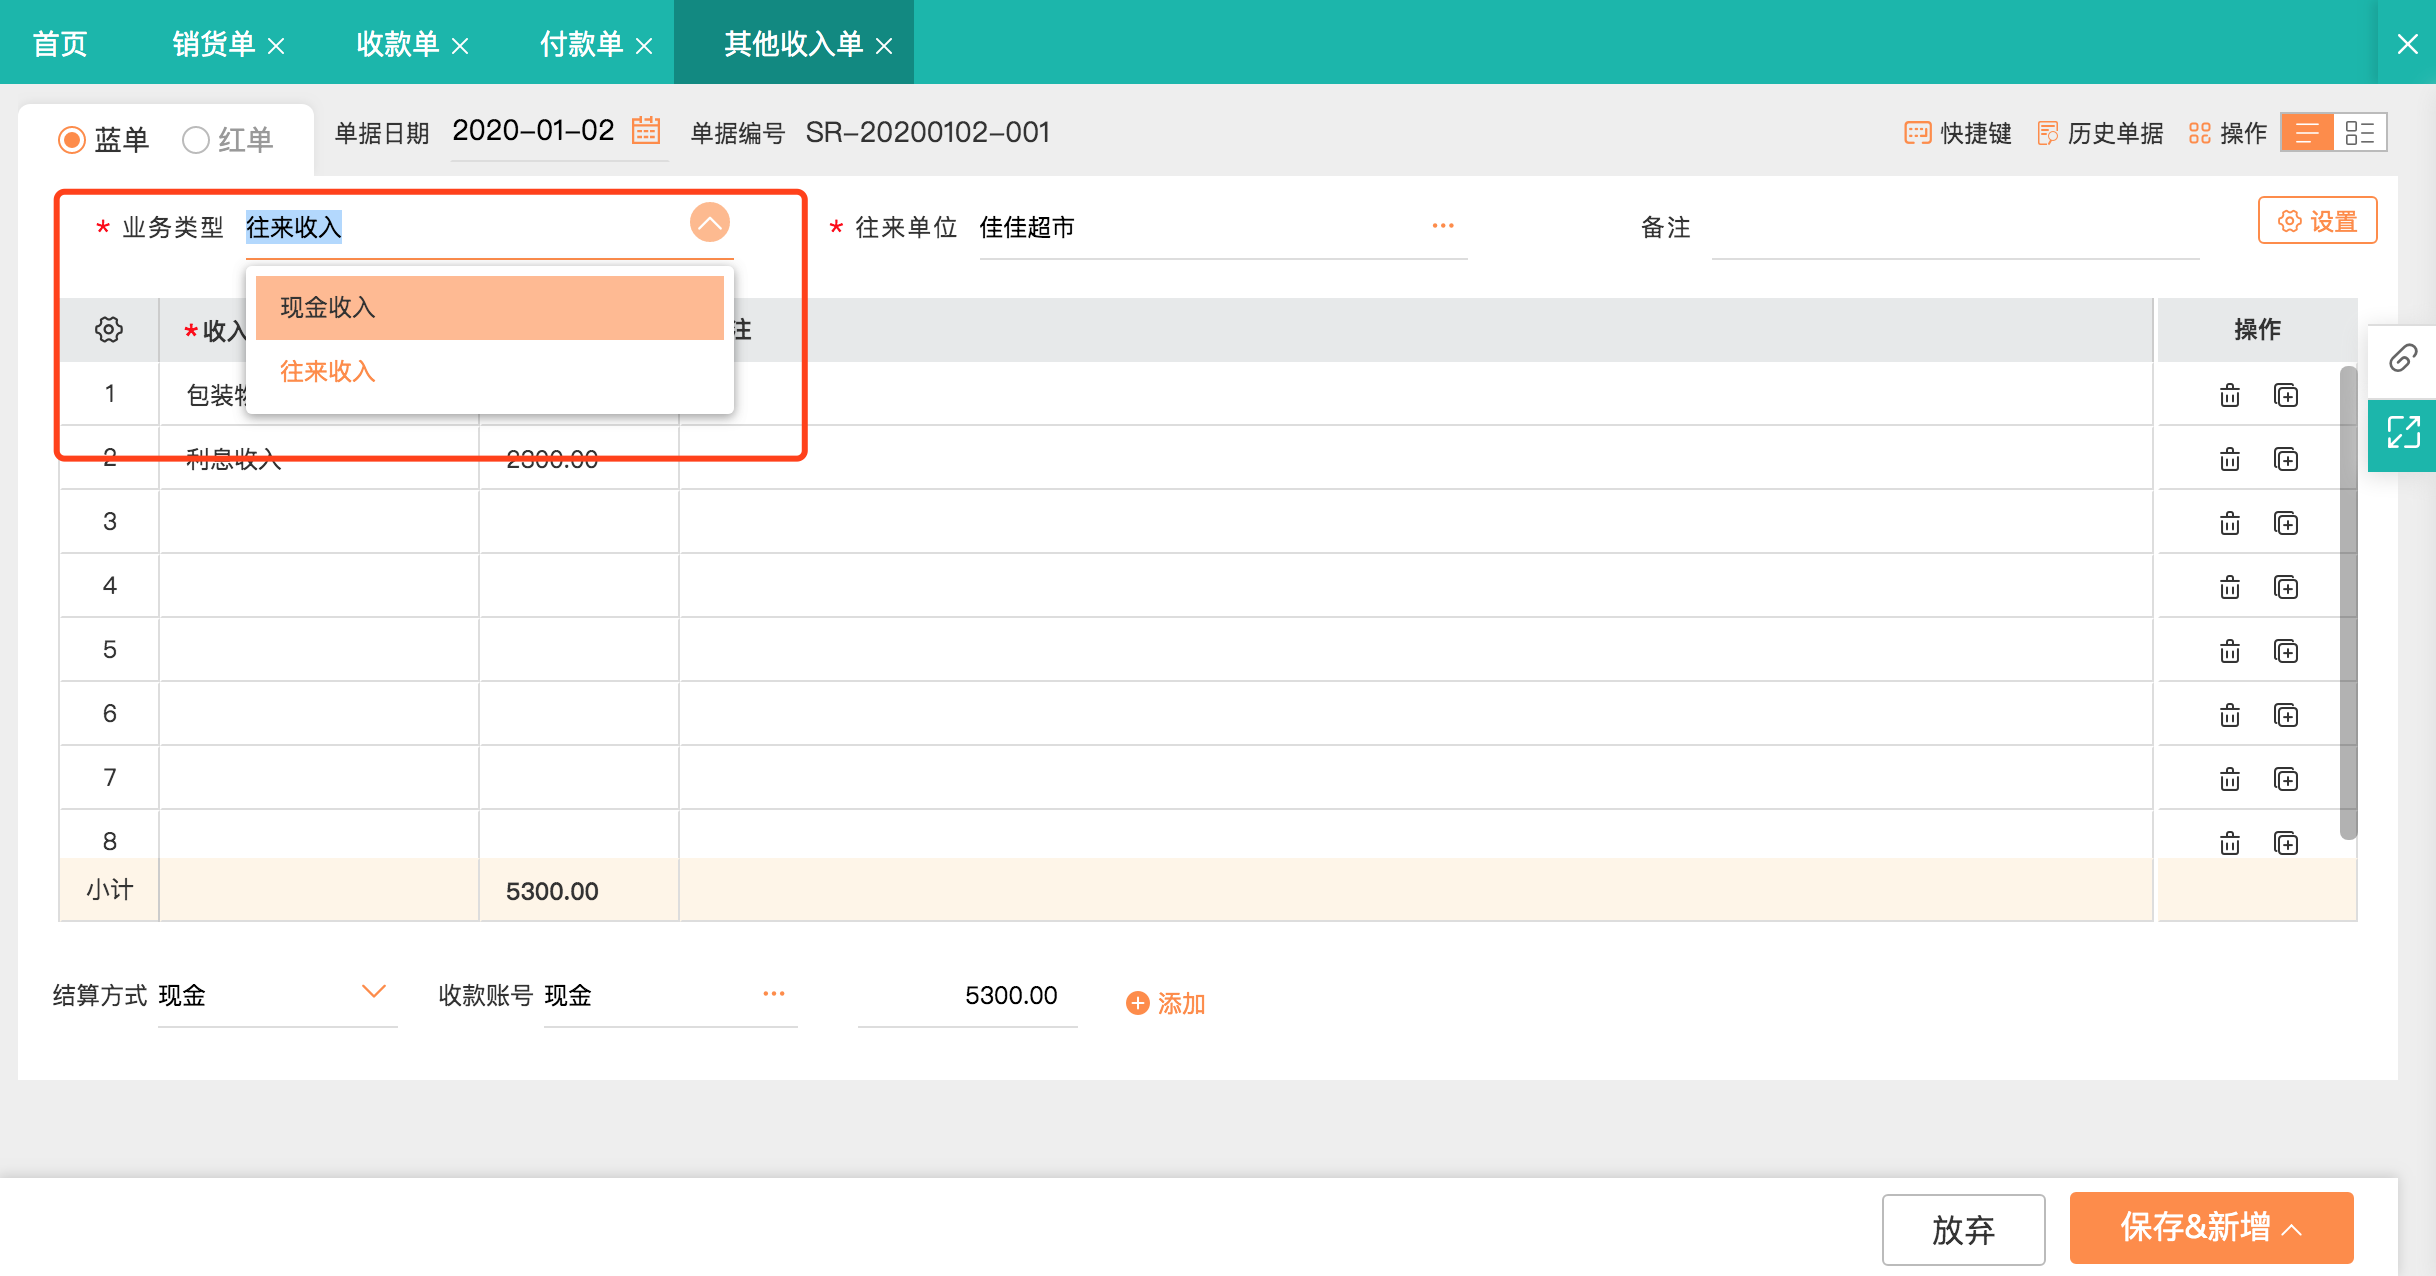Click the keyboard shortcut icon 快捷键
The height and width of the screenshot is (1276, 2436).
click(x=1920, y=135)
